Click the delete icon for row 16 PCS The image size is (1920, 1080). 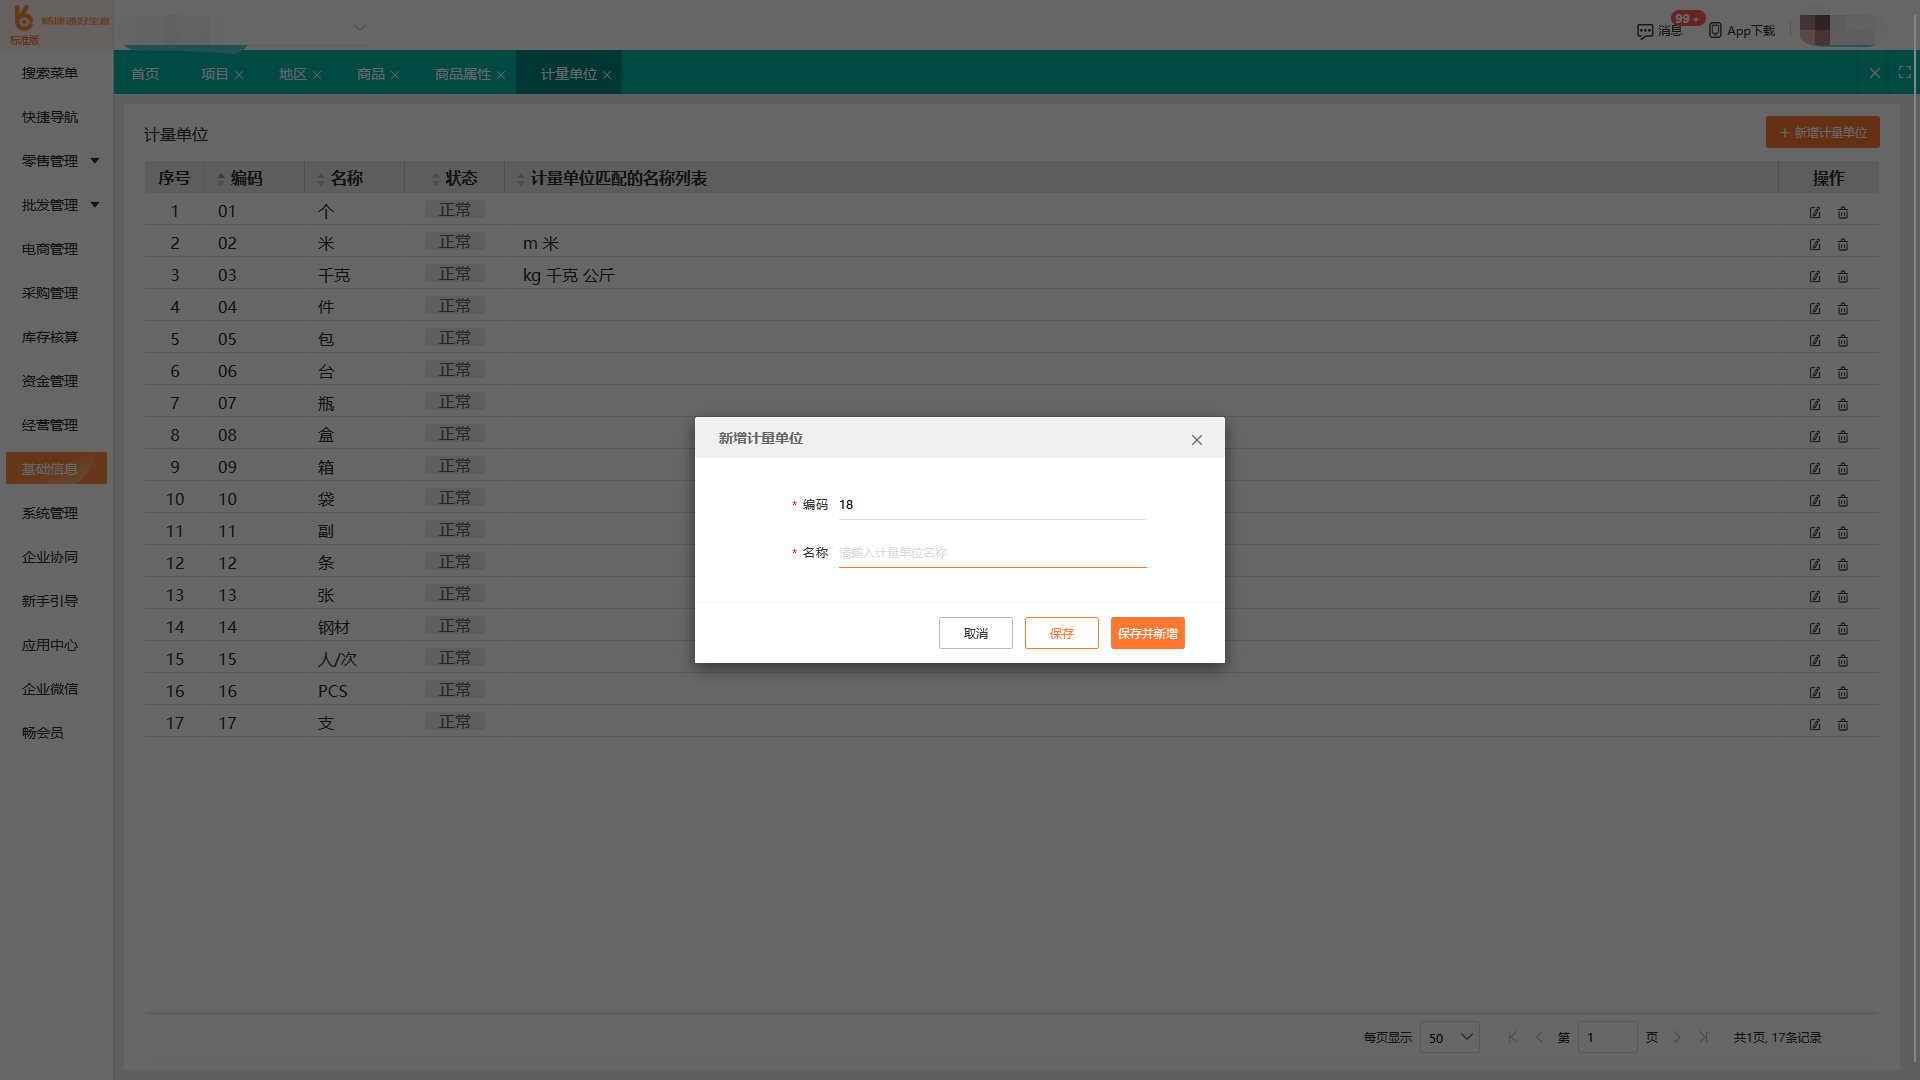(x=1844, y=692)
